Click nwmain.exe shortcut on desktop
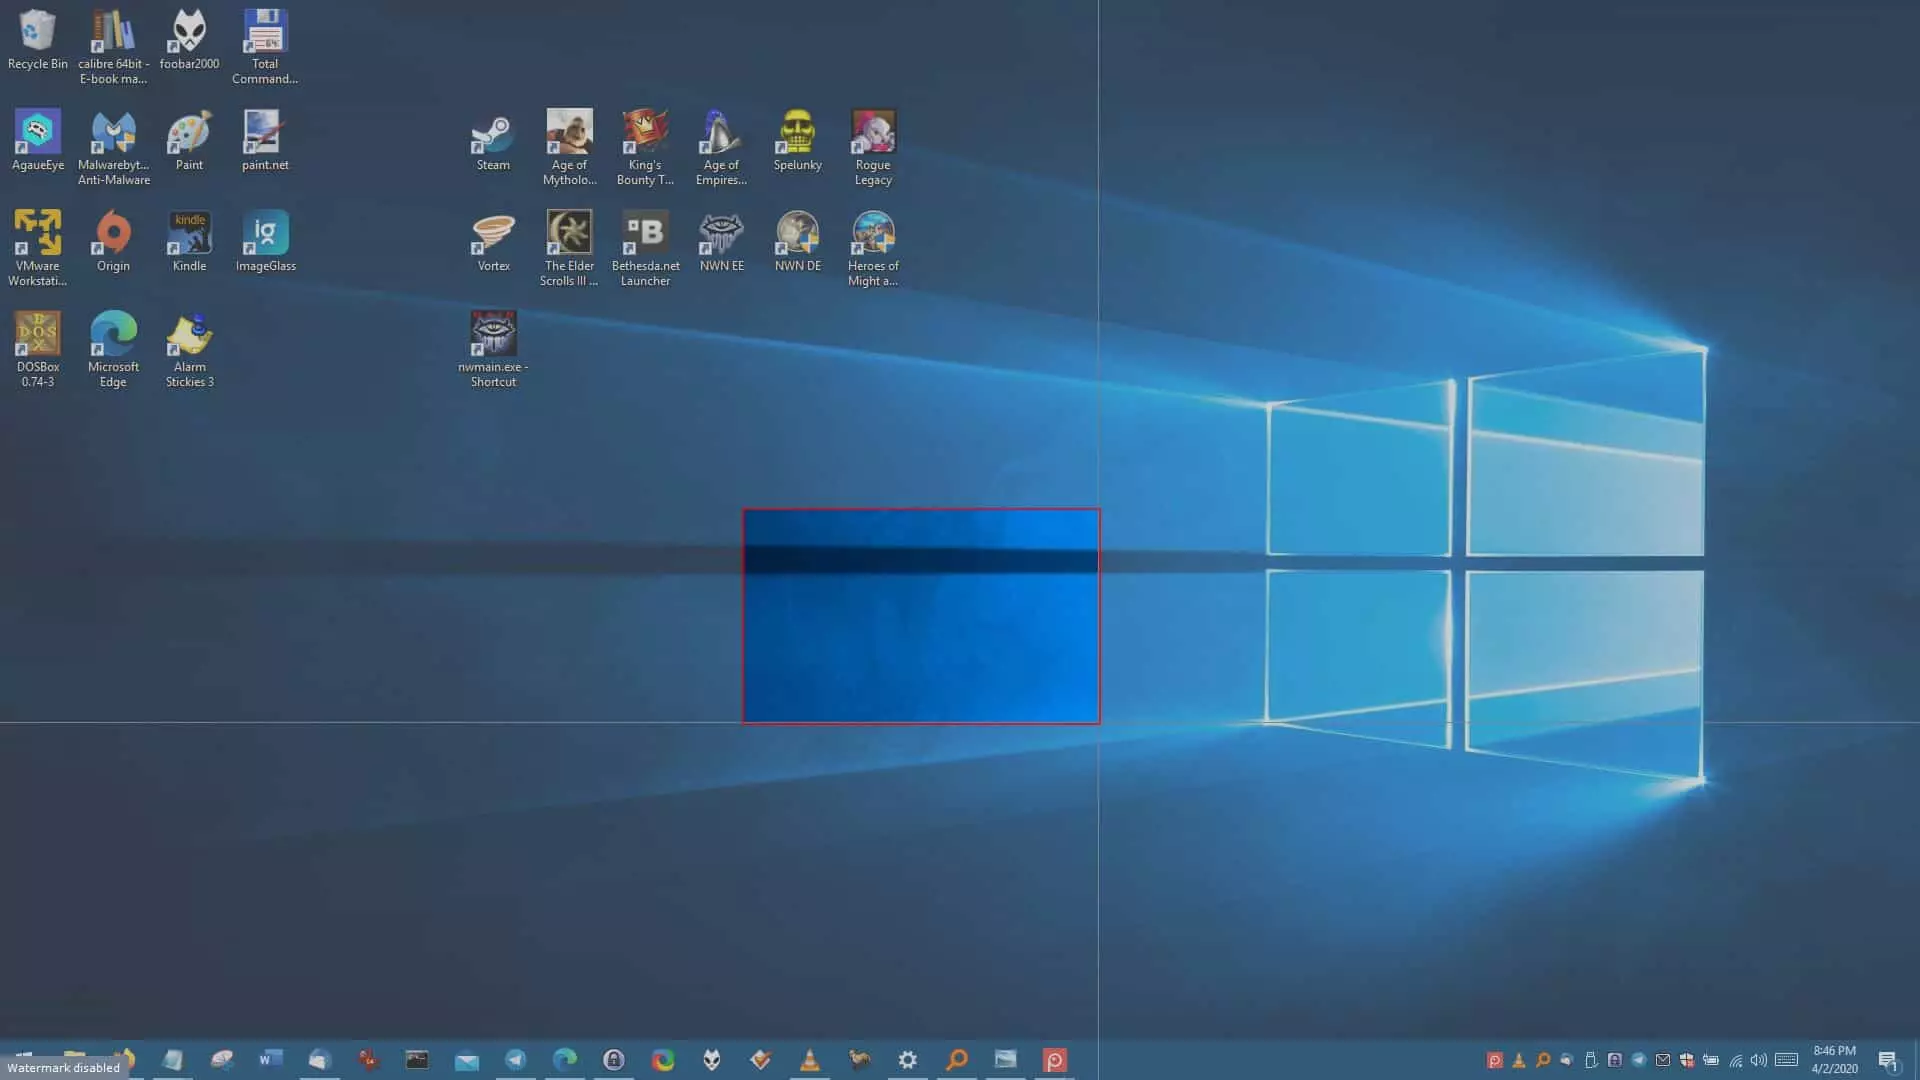This screenshot has width=1920, height=1080. pos(493,349)
